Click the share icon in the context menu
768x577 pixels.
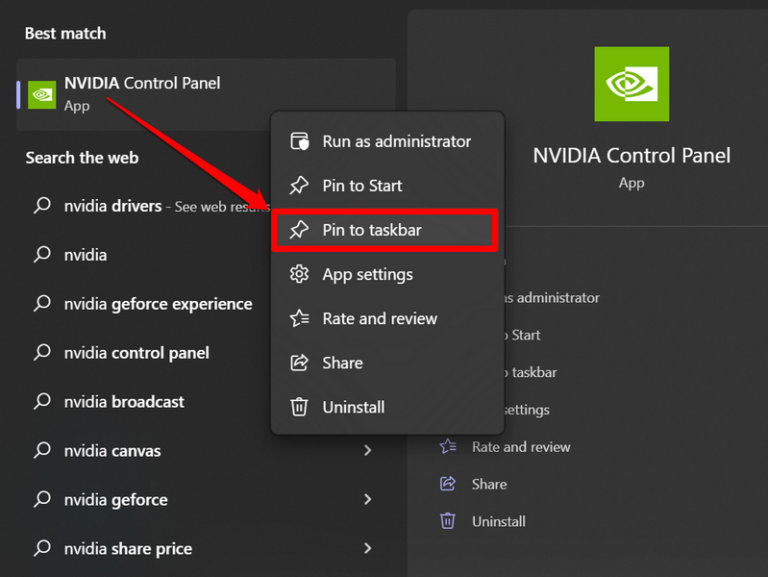point(299,363)
